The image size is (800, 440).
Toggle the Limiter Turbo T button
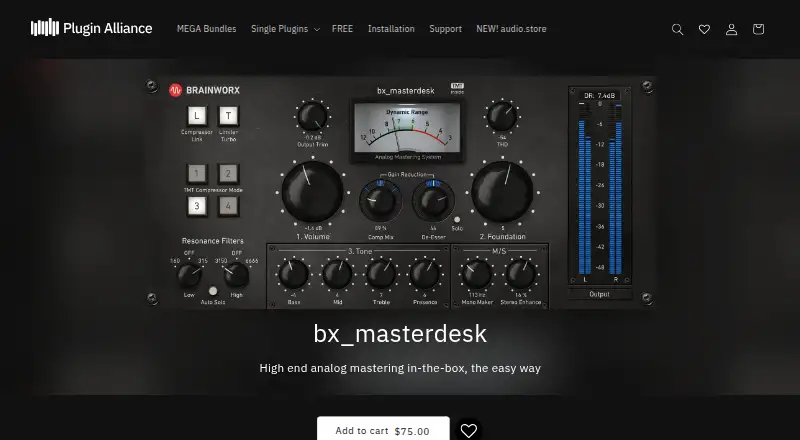[x=229, y=116]
